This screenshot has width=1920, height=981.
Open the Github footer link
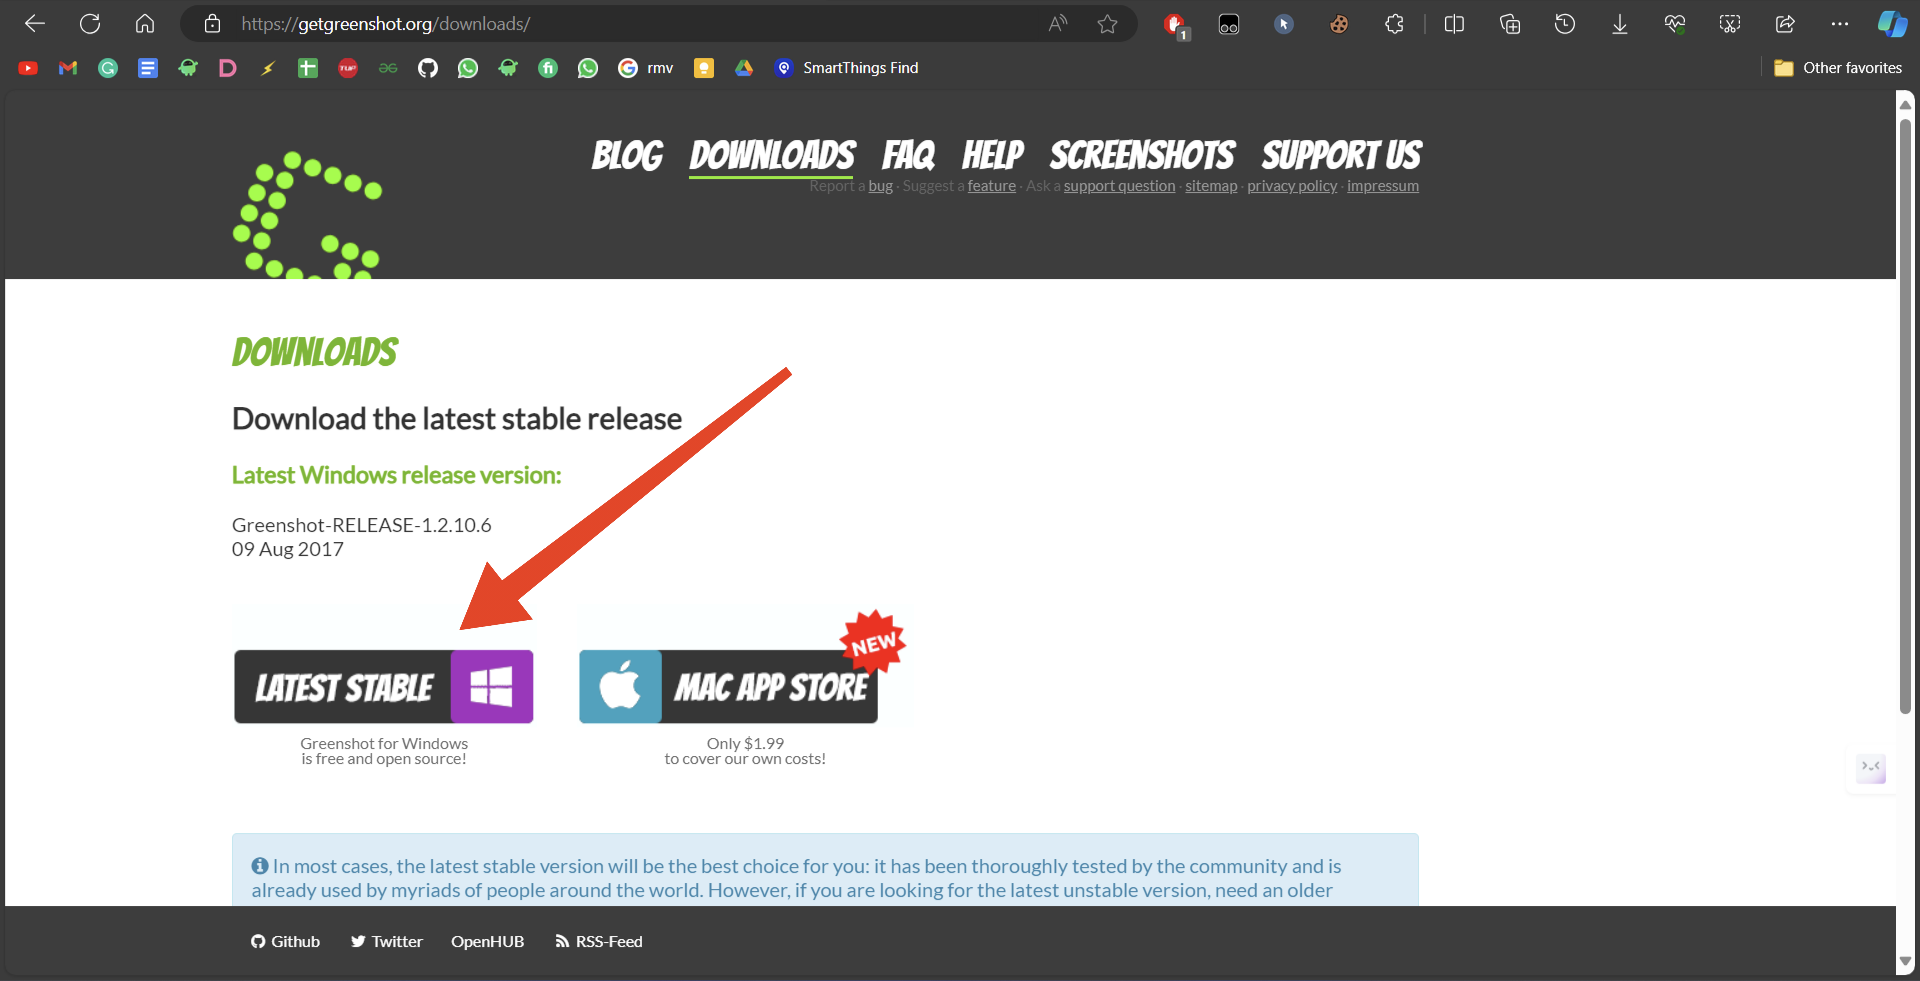286,942
